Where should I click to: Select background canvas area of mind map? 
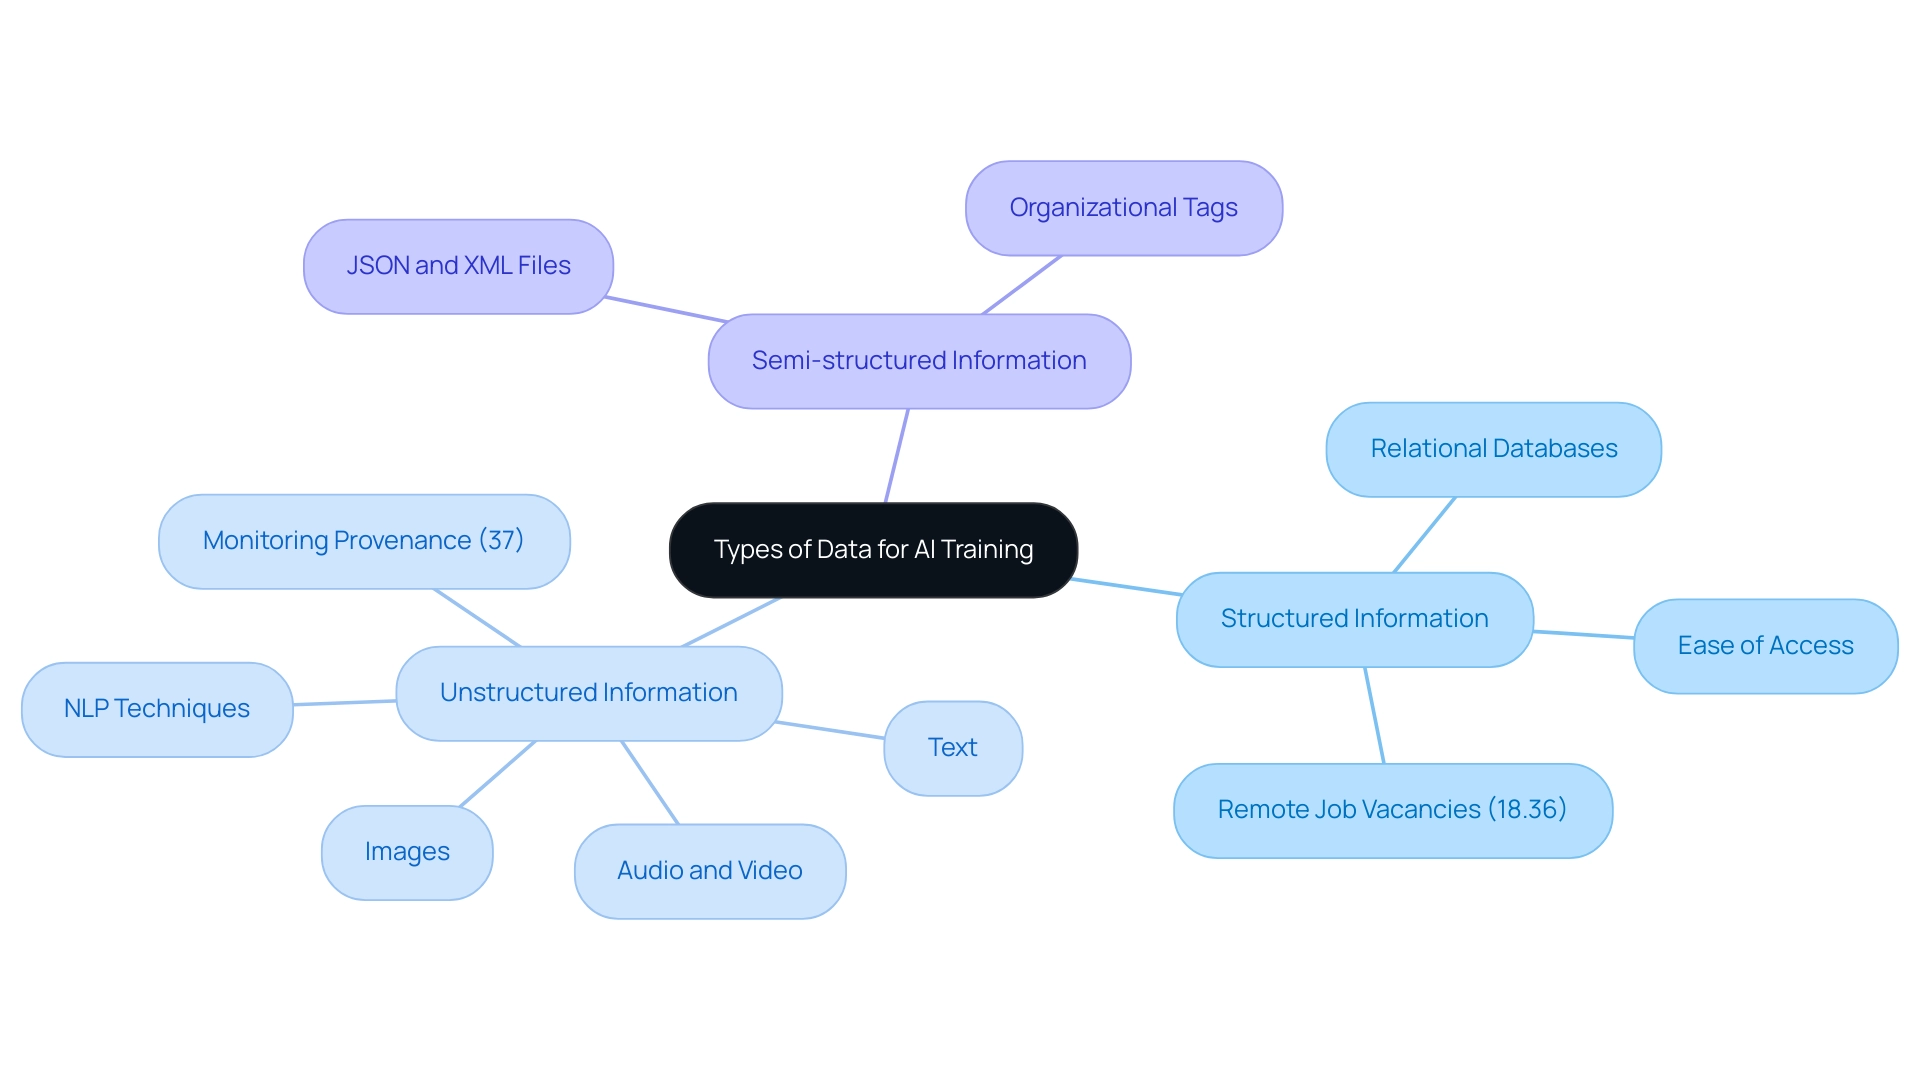tap(132, 132)
